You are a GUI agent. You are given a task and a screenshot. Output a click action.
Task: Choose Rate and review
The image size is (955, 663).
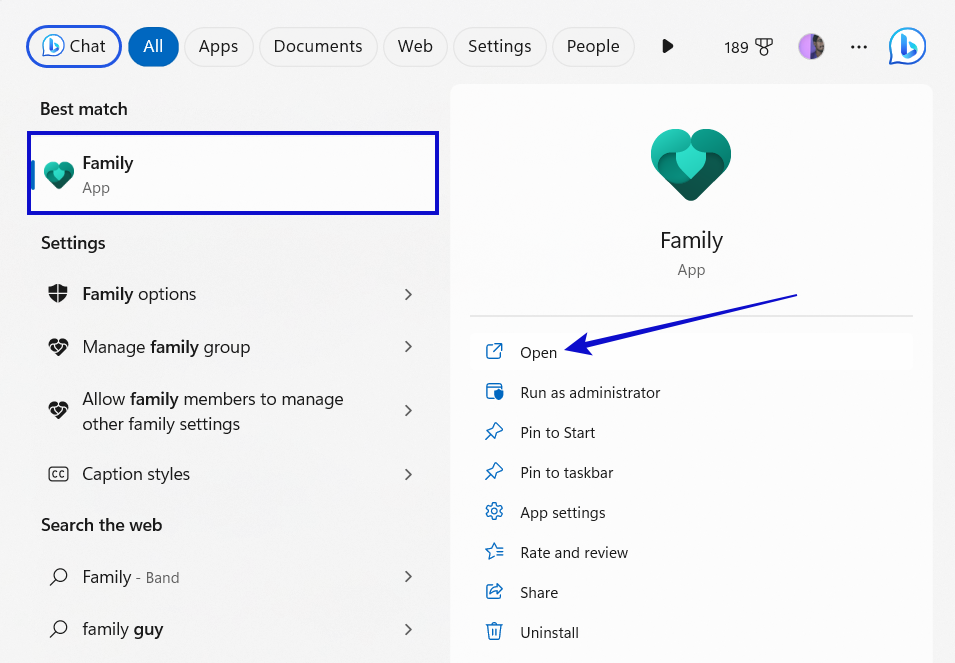coord(691,553)
